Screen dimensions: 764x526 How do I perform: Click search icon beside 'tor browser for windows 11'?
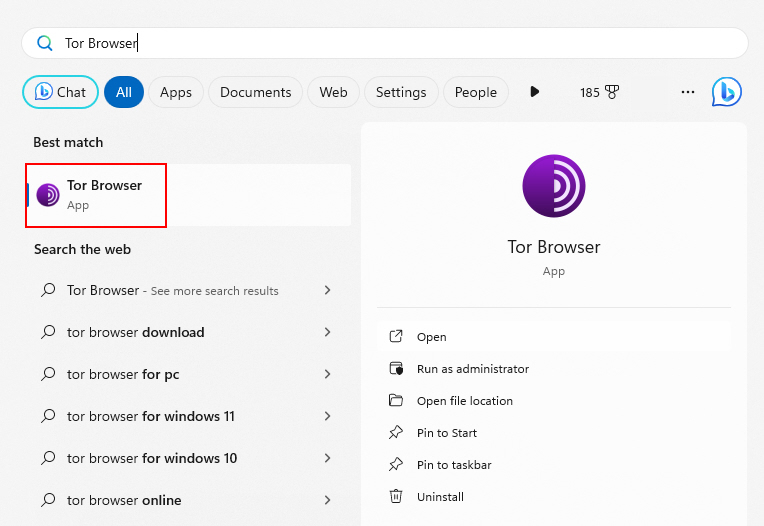coord(48,416)
